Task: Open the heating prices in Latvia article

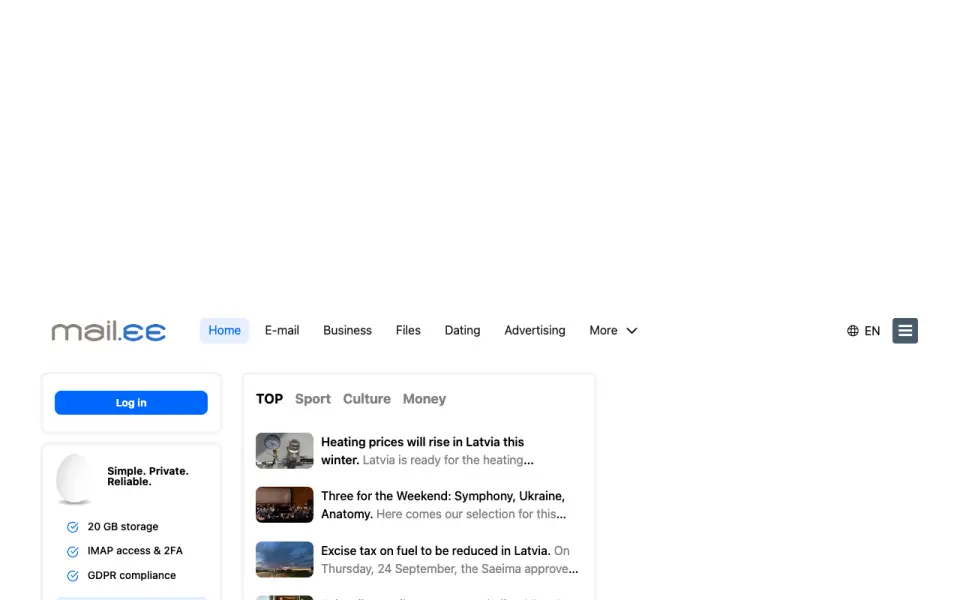Action: point(427,451)
